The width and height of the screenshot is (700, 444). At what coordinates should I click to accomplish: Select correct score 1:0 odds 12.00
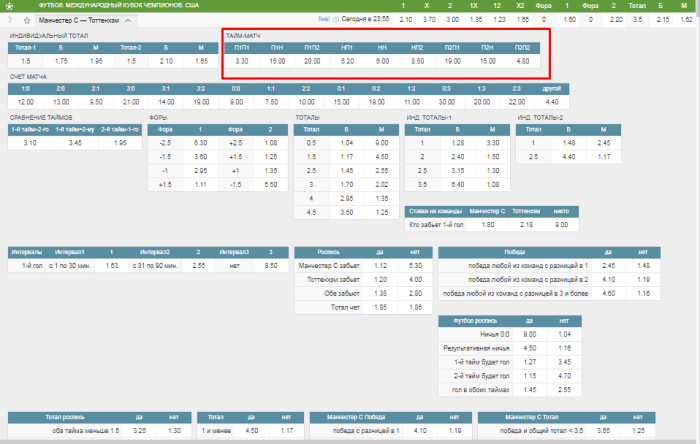26,101
